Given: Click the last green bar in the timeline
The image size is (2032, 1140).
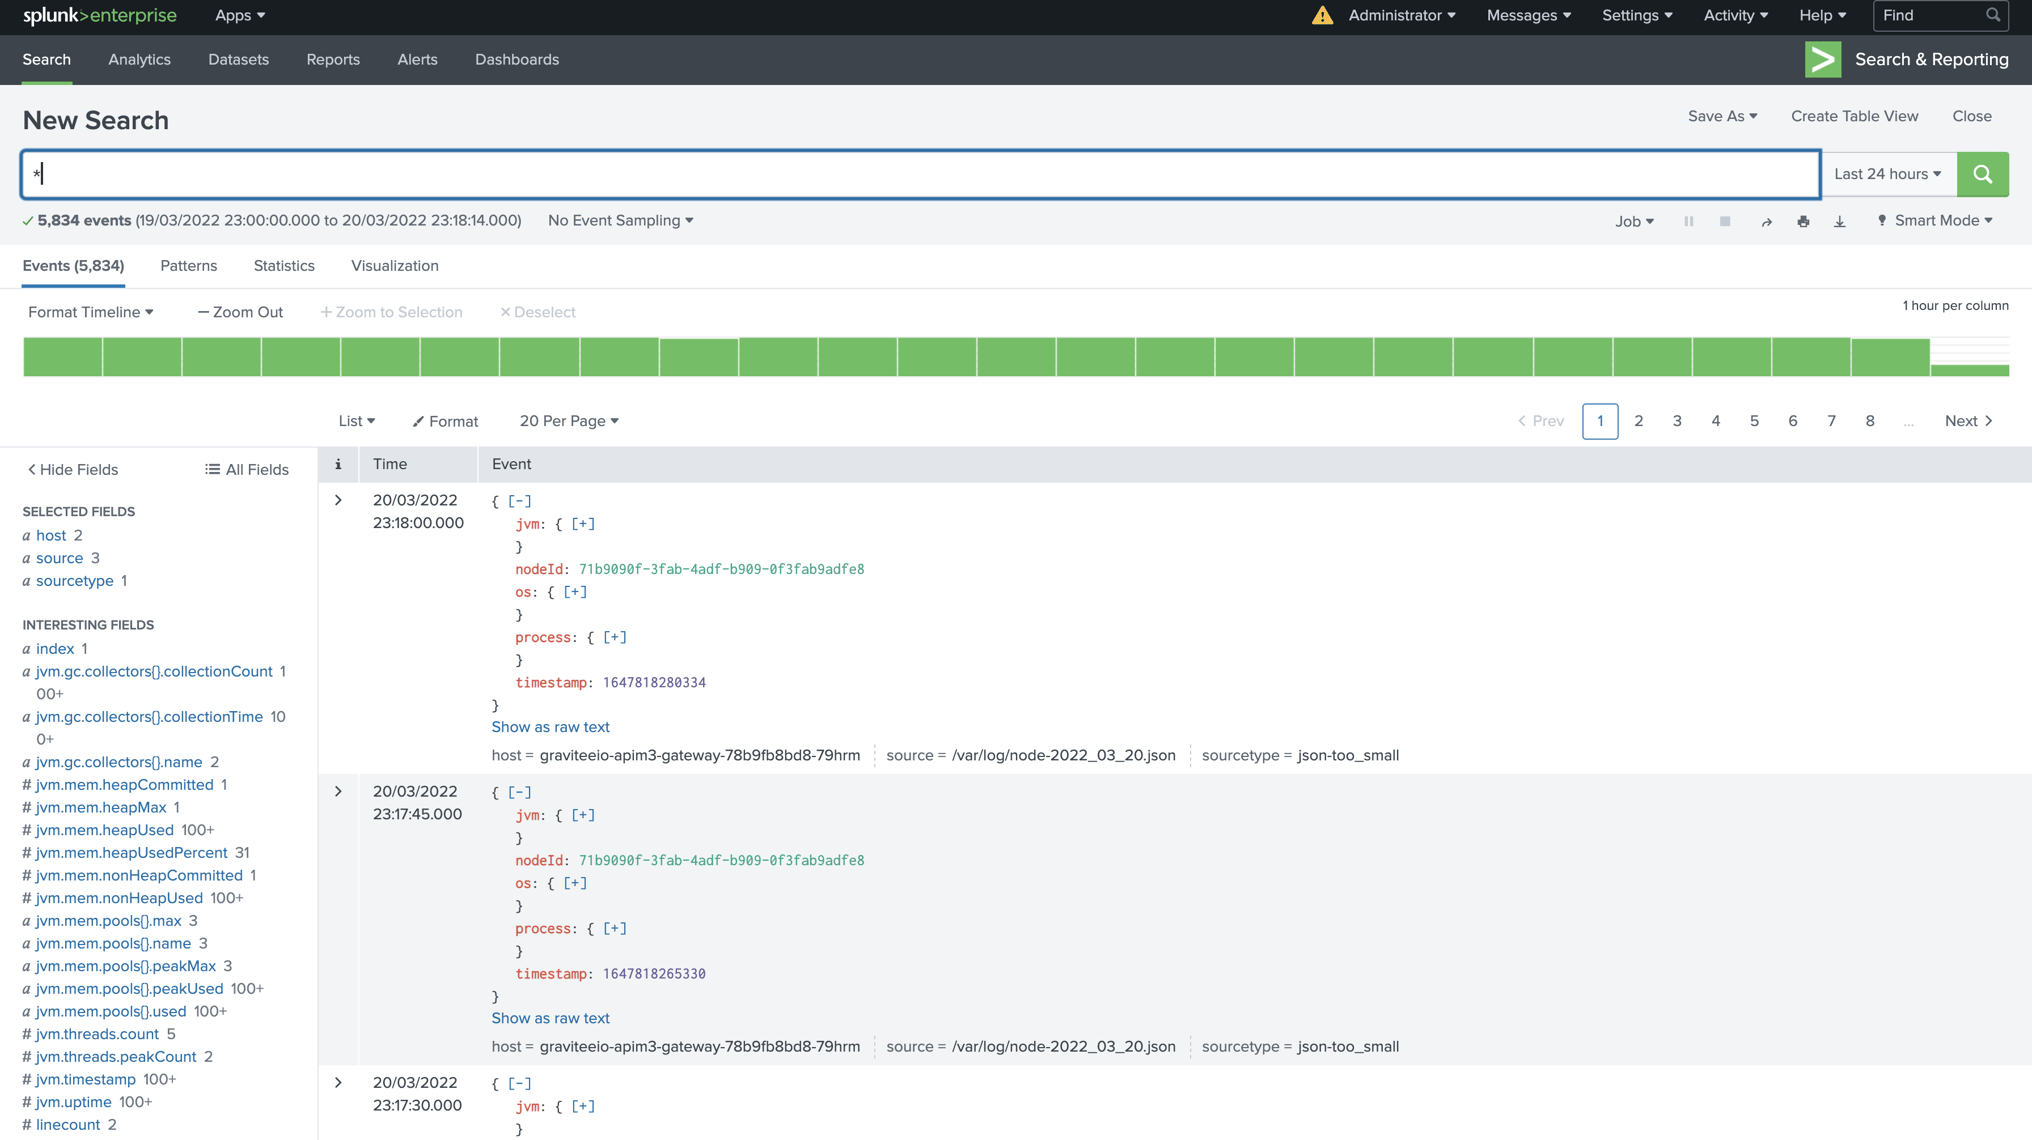Looking at the screenshot, I should (1970, 370).
